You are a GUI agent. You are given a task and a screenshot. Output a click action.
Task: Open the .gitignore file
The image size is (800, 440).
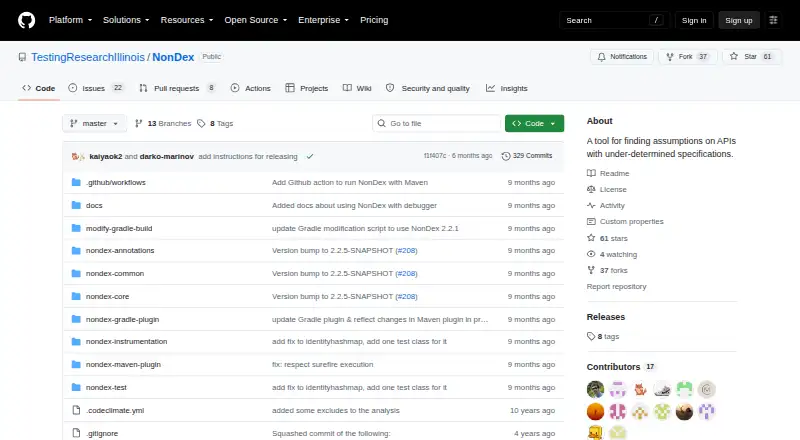(102, 433)
